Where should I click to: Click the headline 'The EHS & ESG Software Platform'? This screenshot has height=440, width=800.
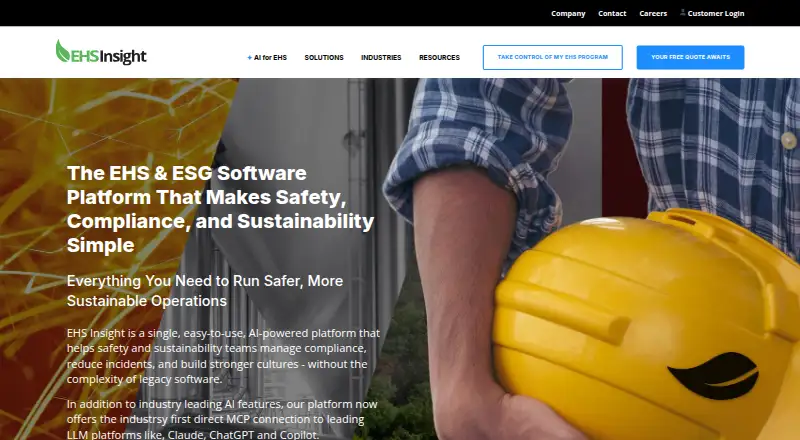click(x=220, y=209)
